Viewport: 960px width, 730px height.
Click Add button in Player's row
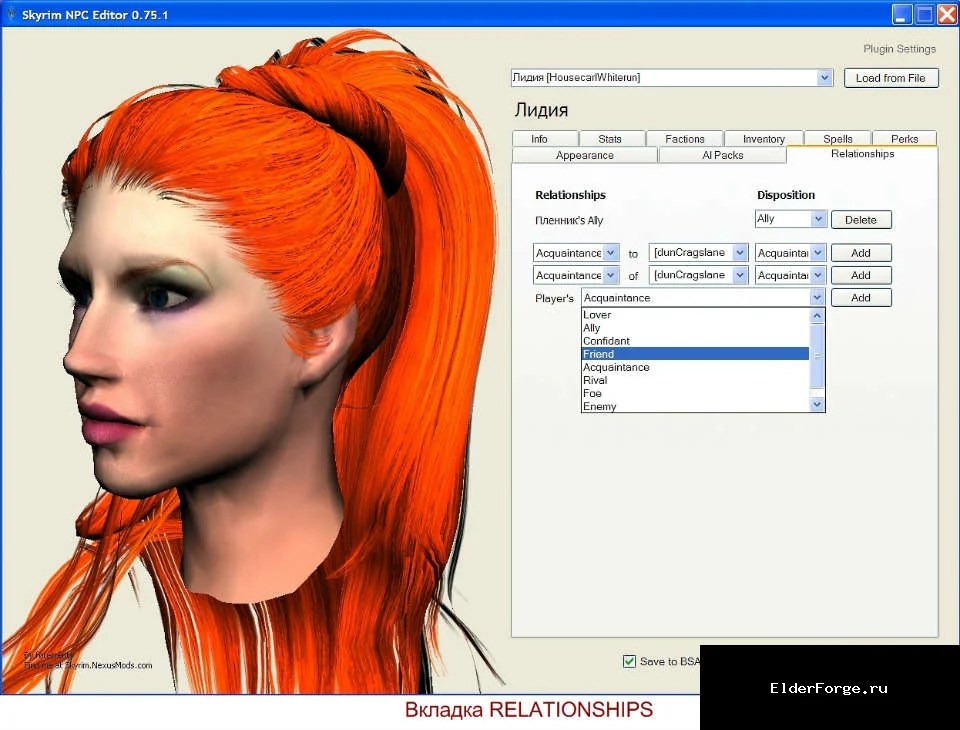(x=860, y=298)
